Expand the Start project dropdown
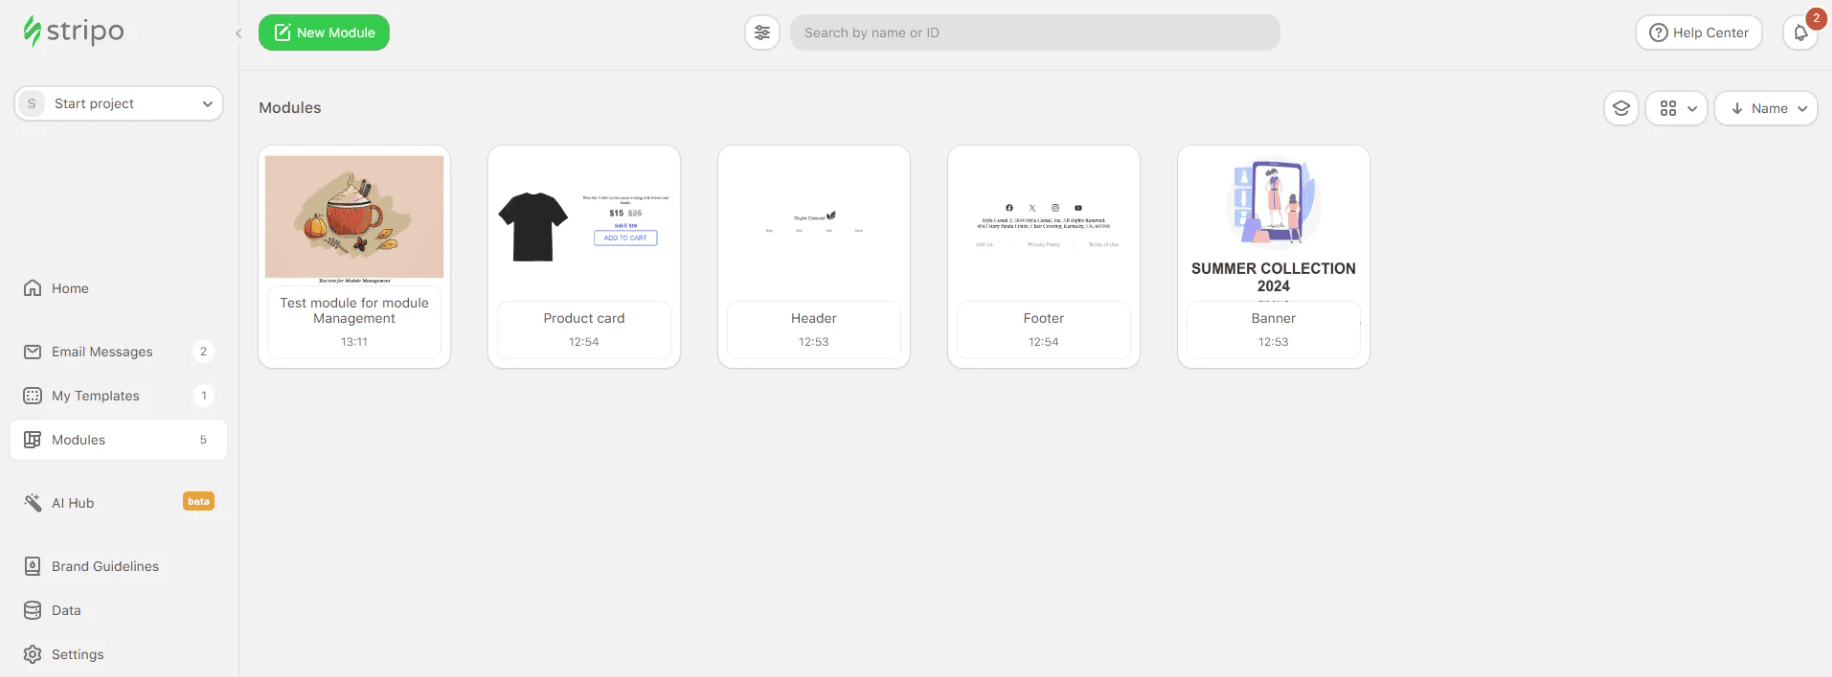This screenshot has width=1832, height=677. click(x=119, y=104)
